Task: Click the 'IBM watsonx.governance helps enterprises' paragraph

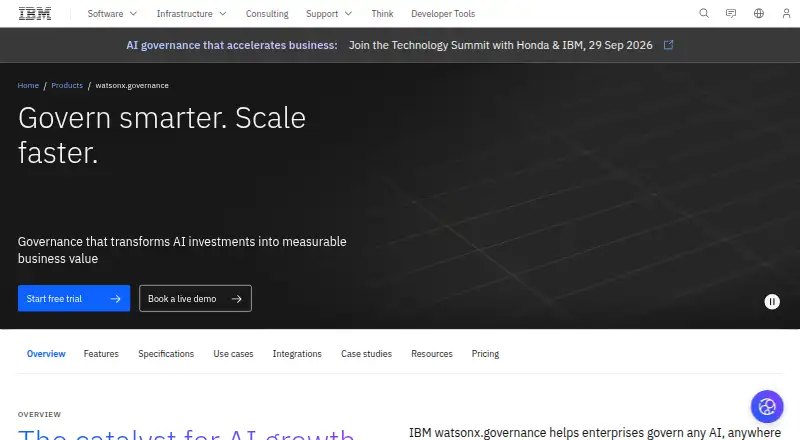Action: [595, 433]
